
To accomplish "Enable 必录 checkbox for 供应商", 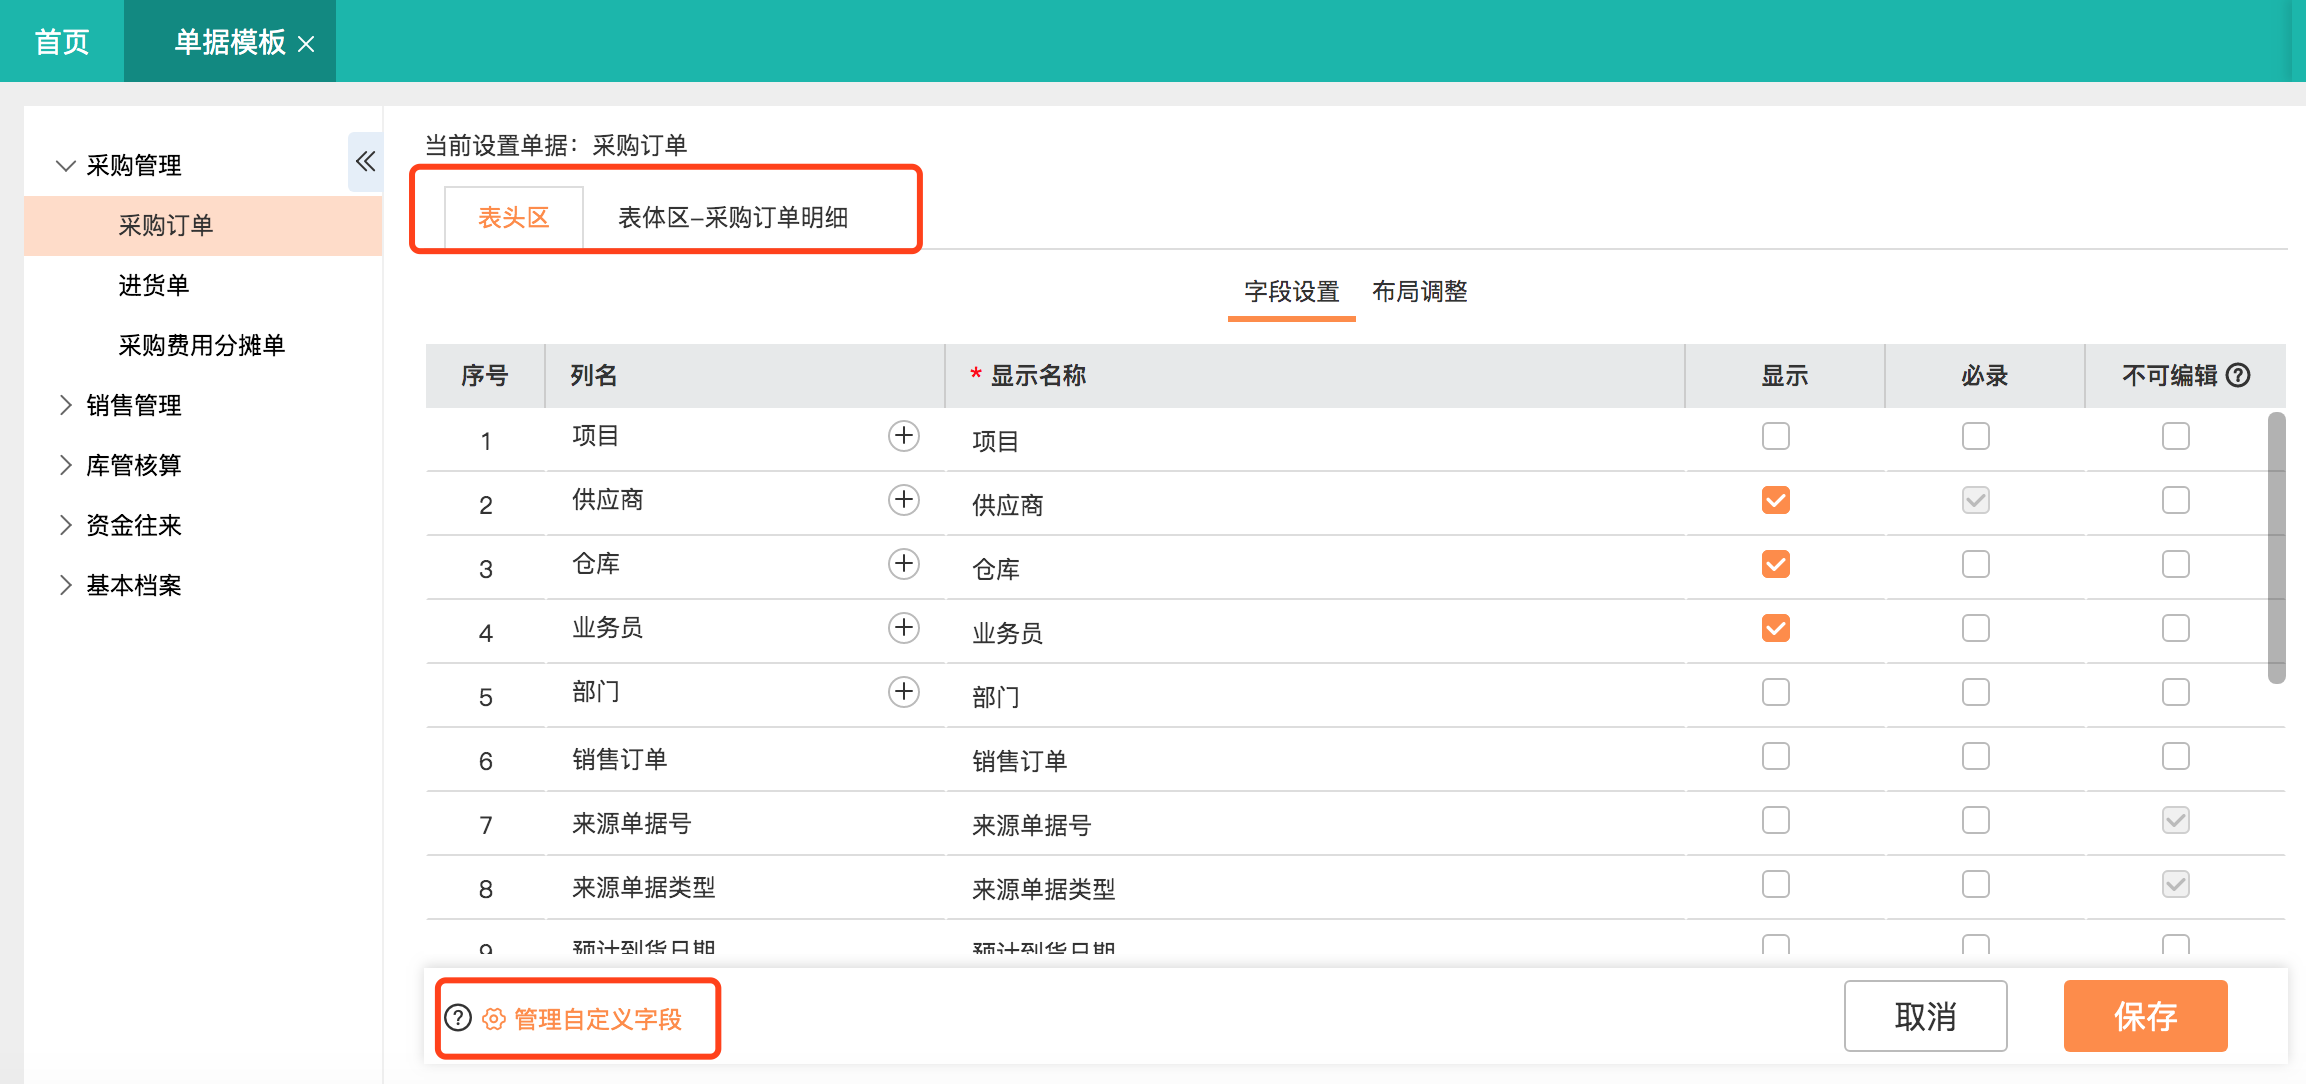I will coord(1975,500).
